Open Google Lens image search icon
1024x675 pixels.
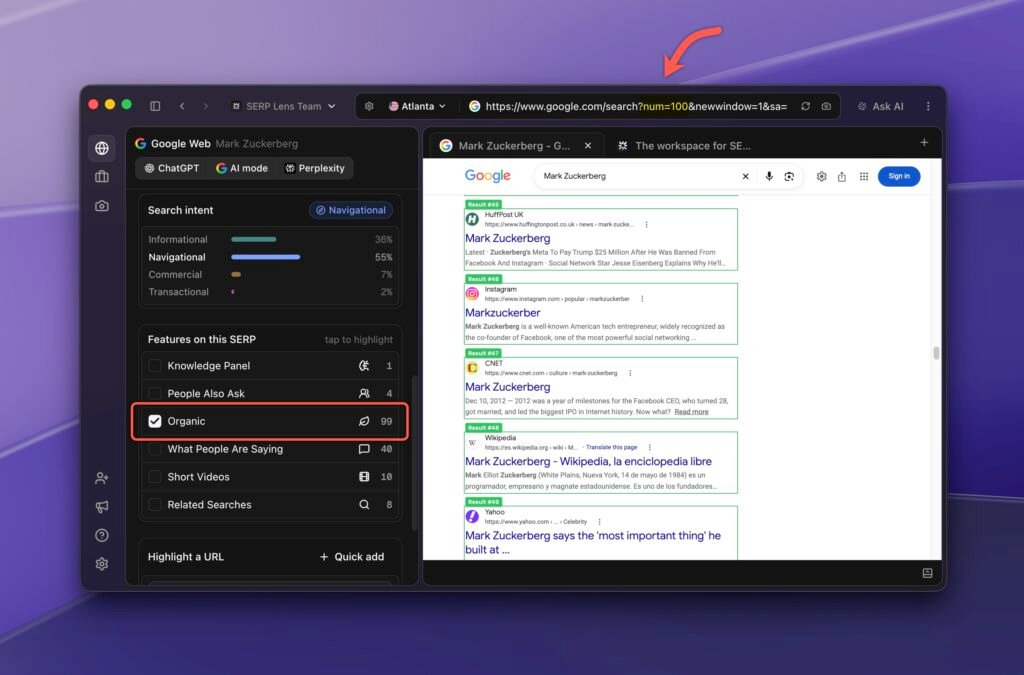click(789, 176)
